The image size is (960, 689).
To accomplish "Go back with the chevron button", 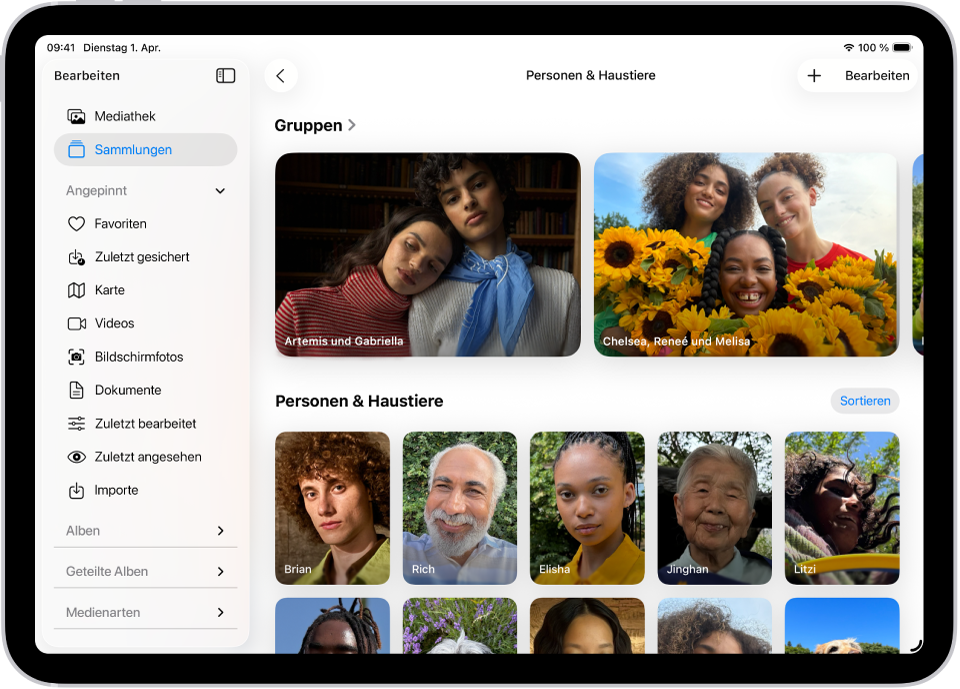I will point(281,75).
